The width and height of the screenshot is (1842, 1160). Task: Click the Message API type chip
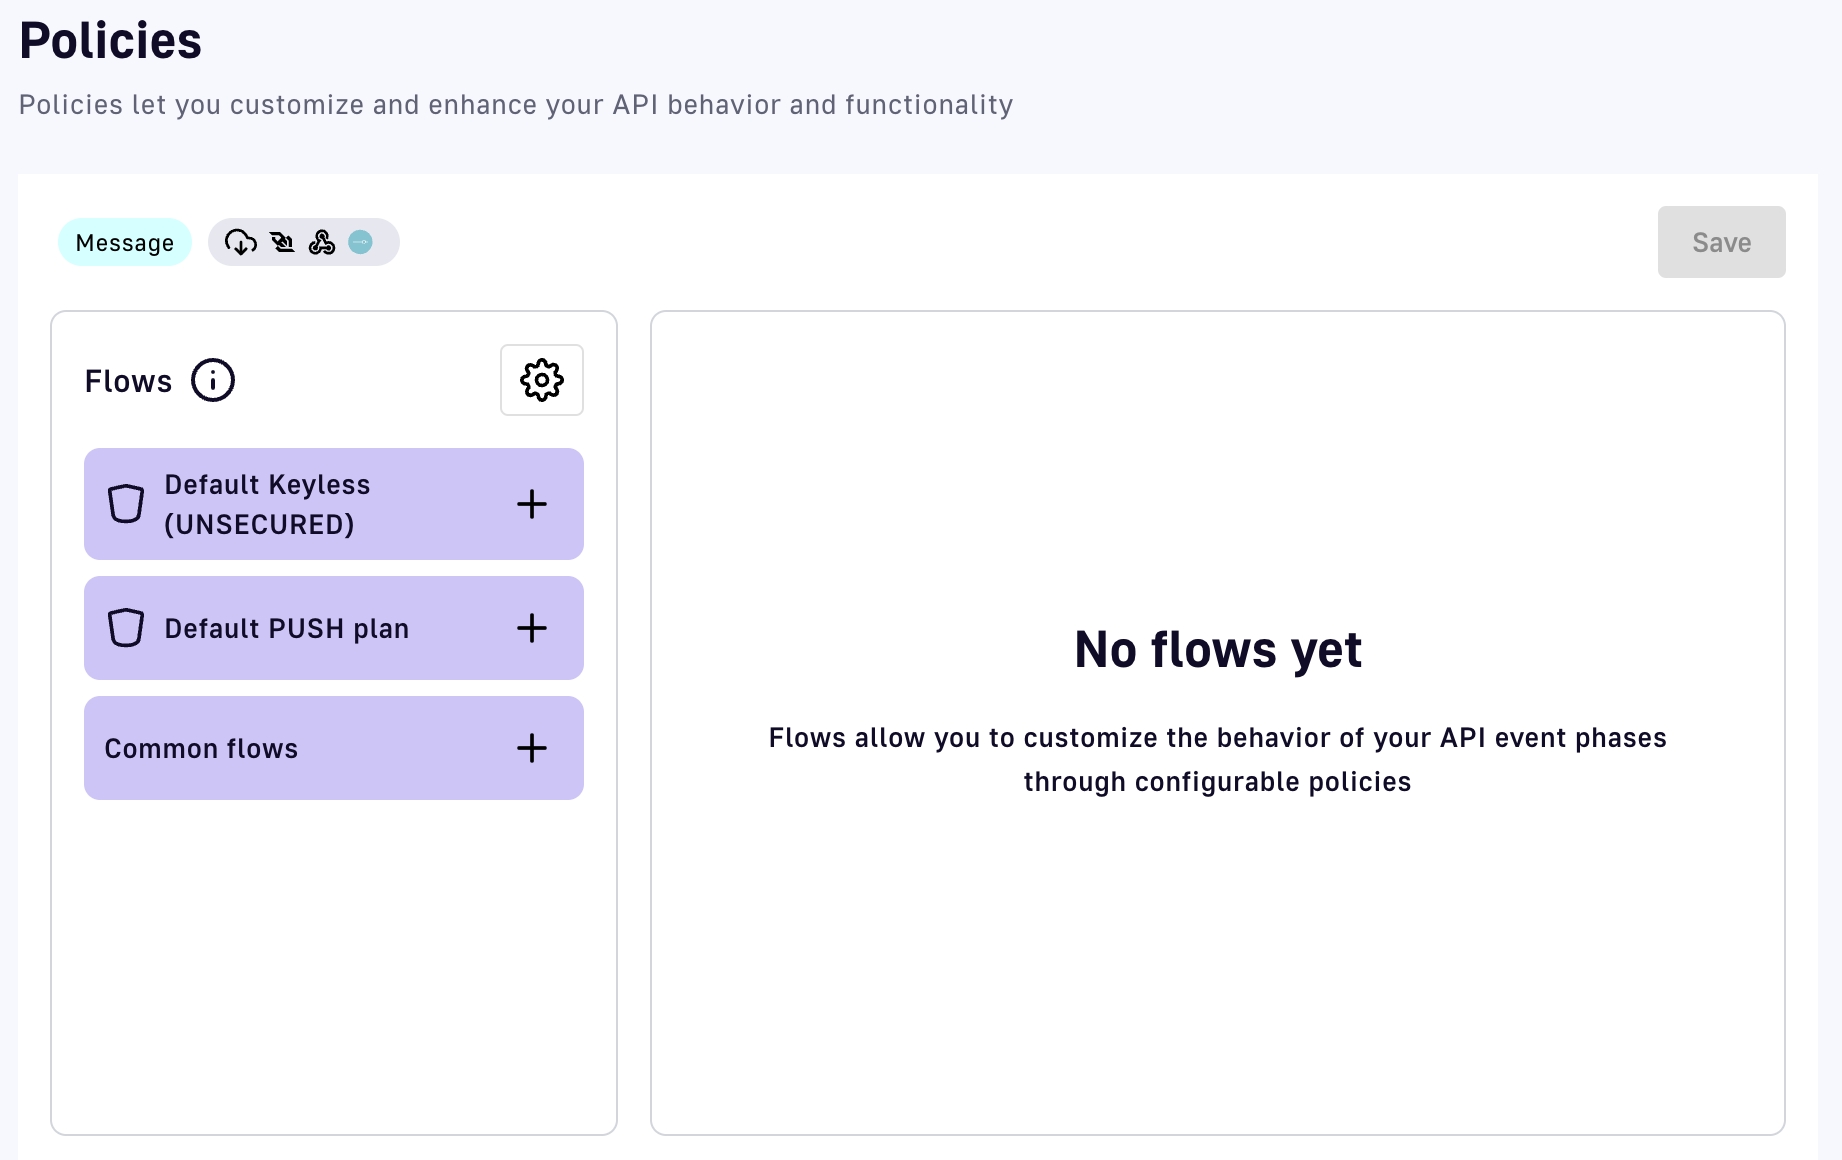125,243
